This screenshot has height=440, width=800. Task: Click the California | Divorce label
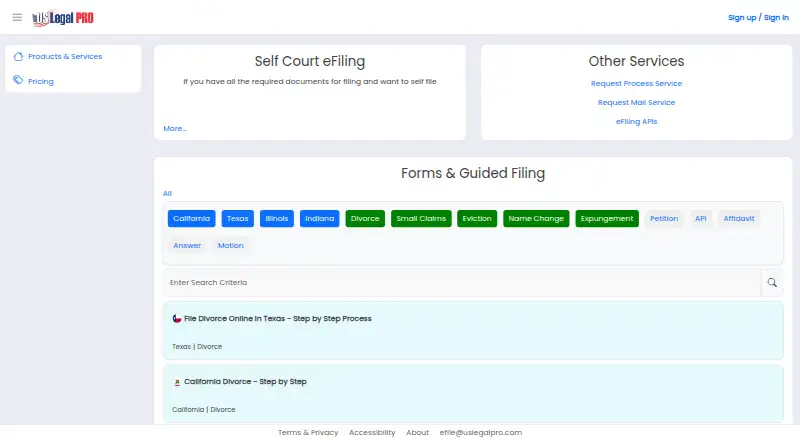[x=204, y=409]
